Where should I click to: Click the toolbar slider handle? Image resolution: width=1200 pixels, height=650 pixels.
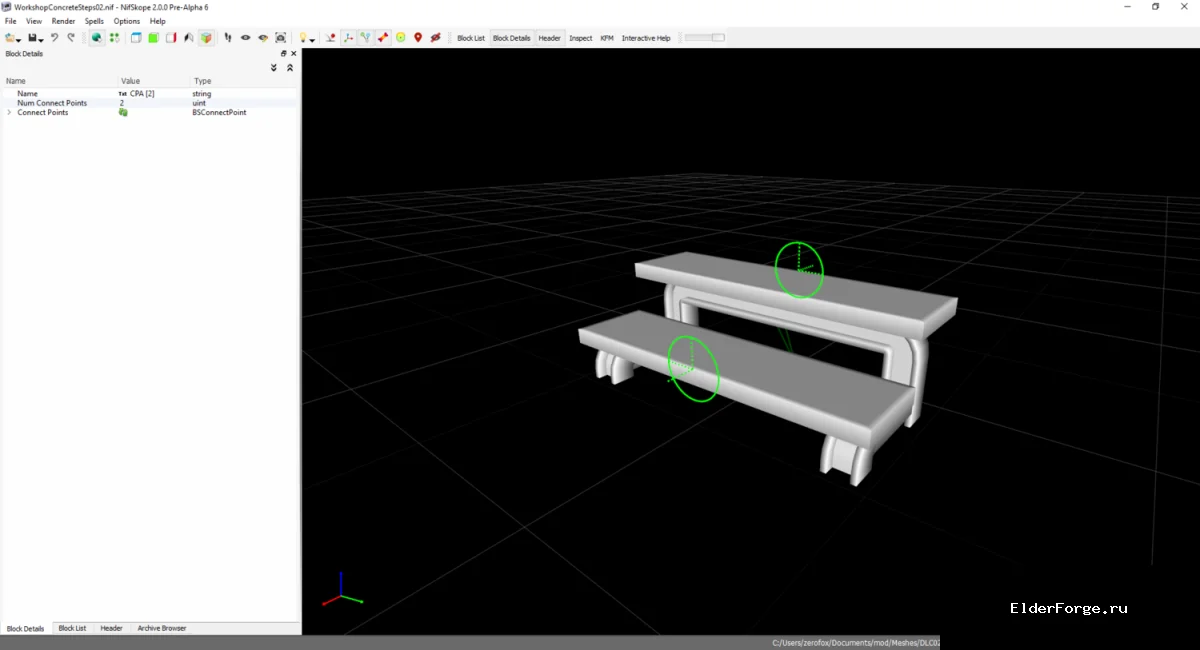[x=716, y=38]
